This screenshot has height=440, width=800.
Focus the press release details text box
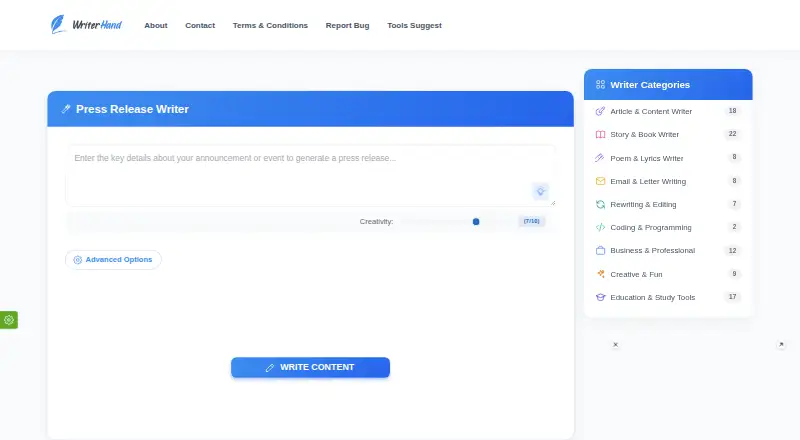click(310, 176)
